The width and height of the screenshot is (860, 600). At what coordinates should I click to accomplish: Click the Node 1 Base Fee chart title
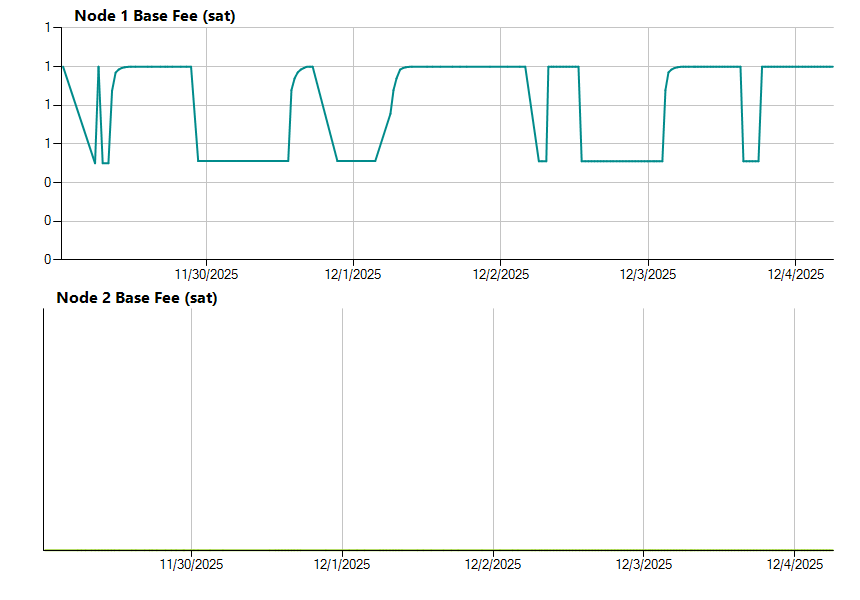click(x=155, y=15)
